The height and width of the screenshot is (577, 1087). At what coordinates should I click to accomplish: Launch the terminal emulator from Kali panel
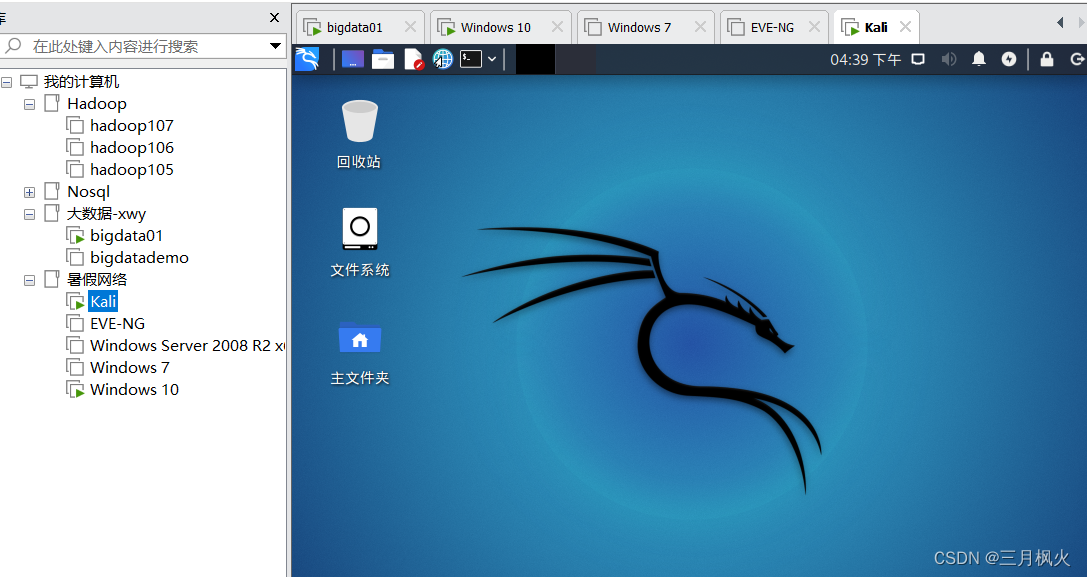(x=470, y=59)
